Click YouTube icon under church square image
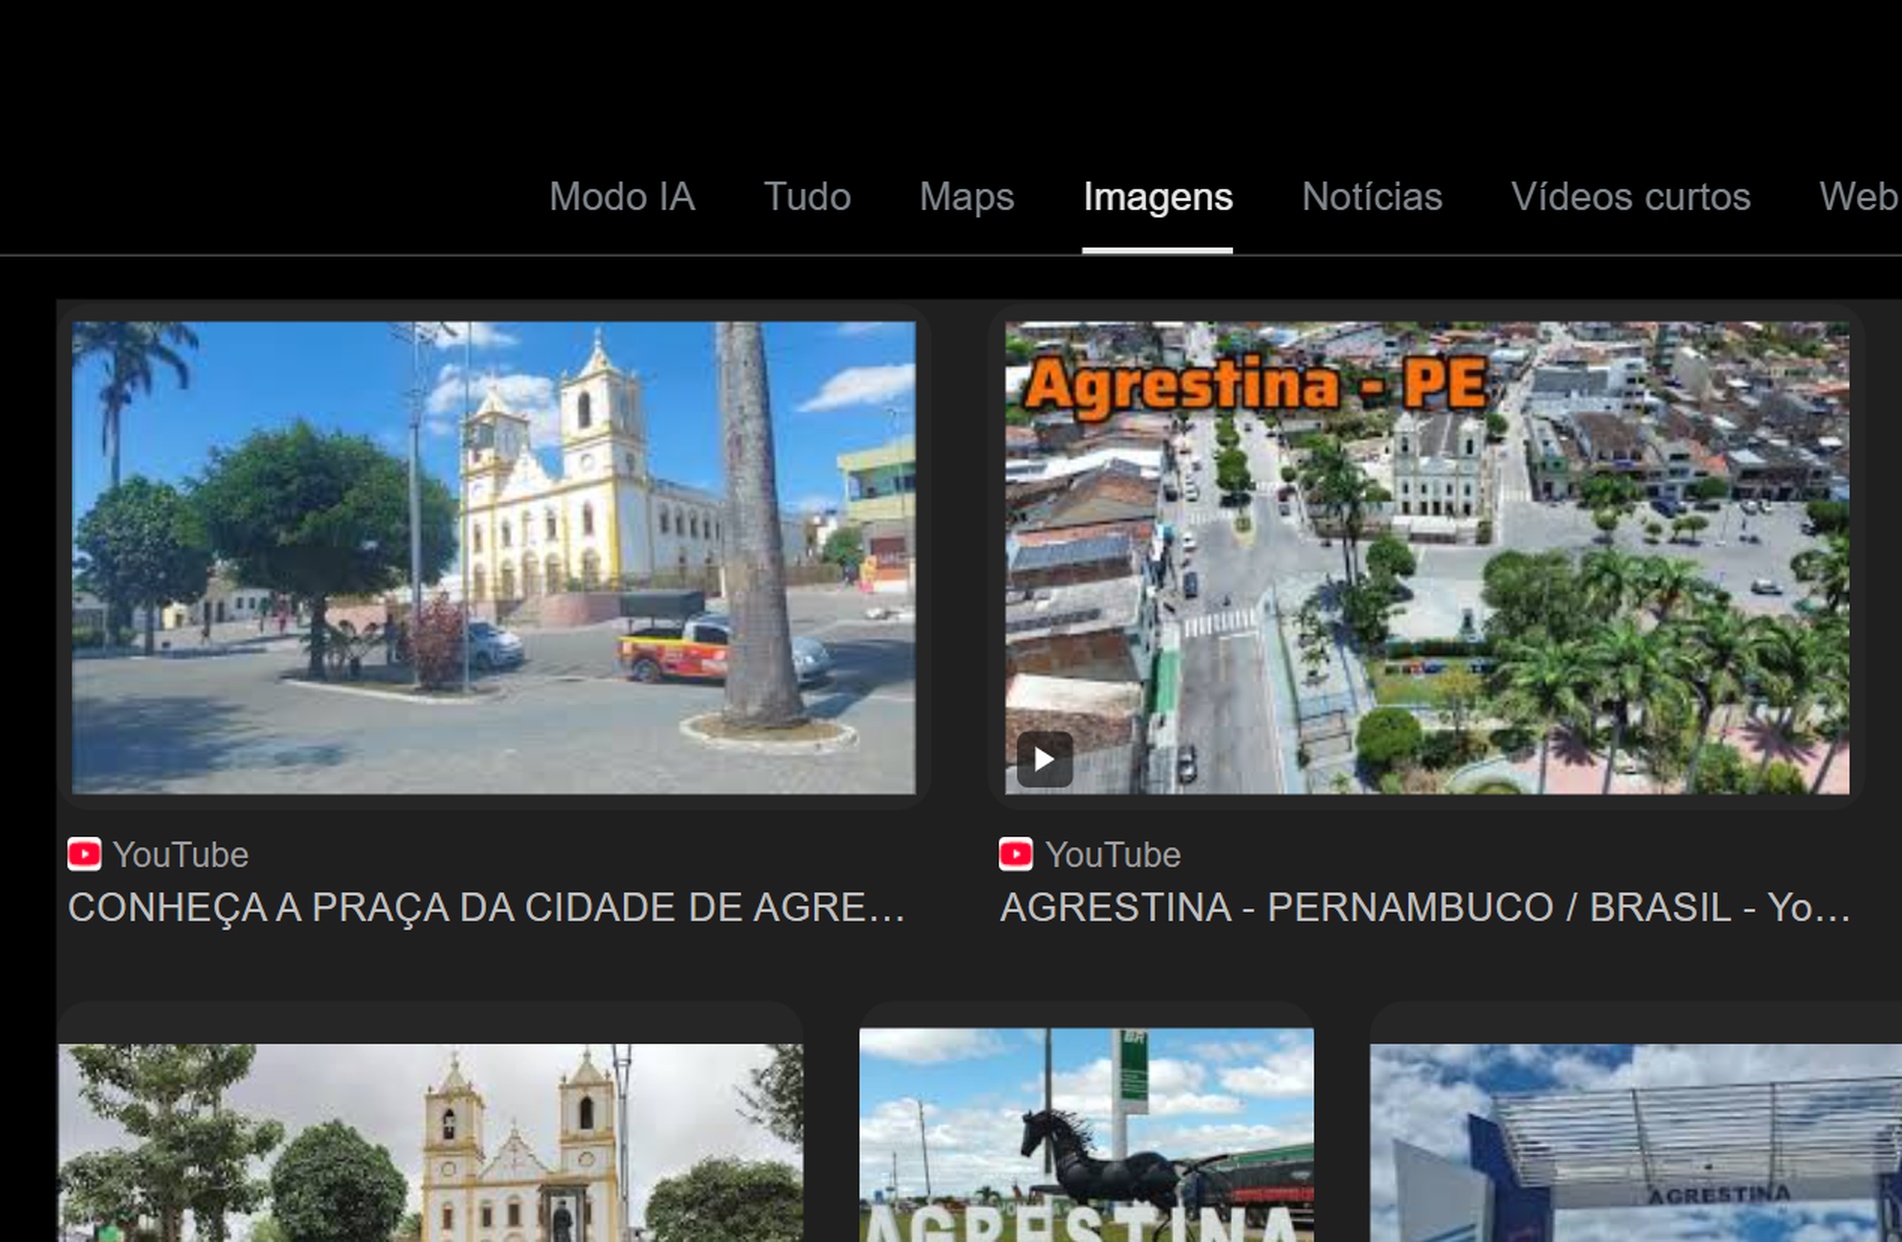This screenshot has width=1902, height=1242. (x=85, y=854)
